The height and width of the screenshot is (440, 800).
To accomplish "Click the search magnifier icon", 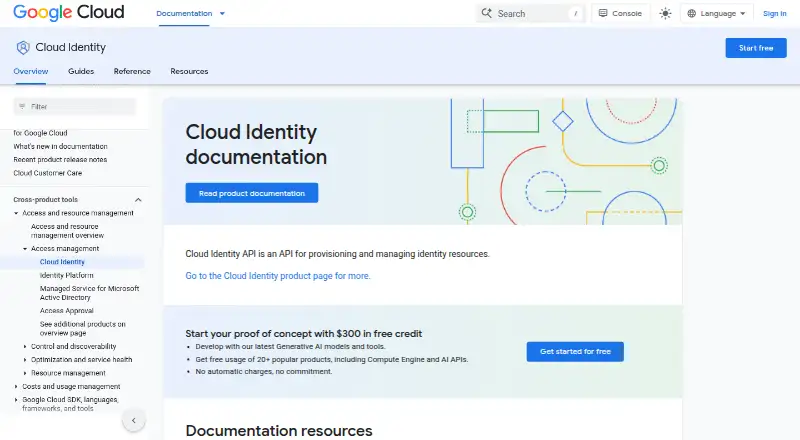I will coord(487,13).
